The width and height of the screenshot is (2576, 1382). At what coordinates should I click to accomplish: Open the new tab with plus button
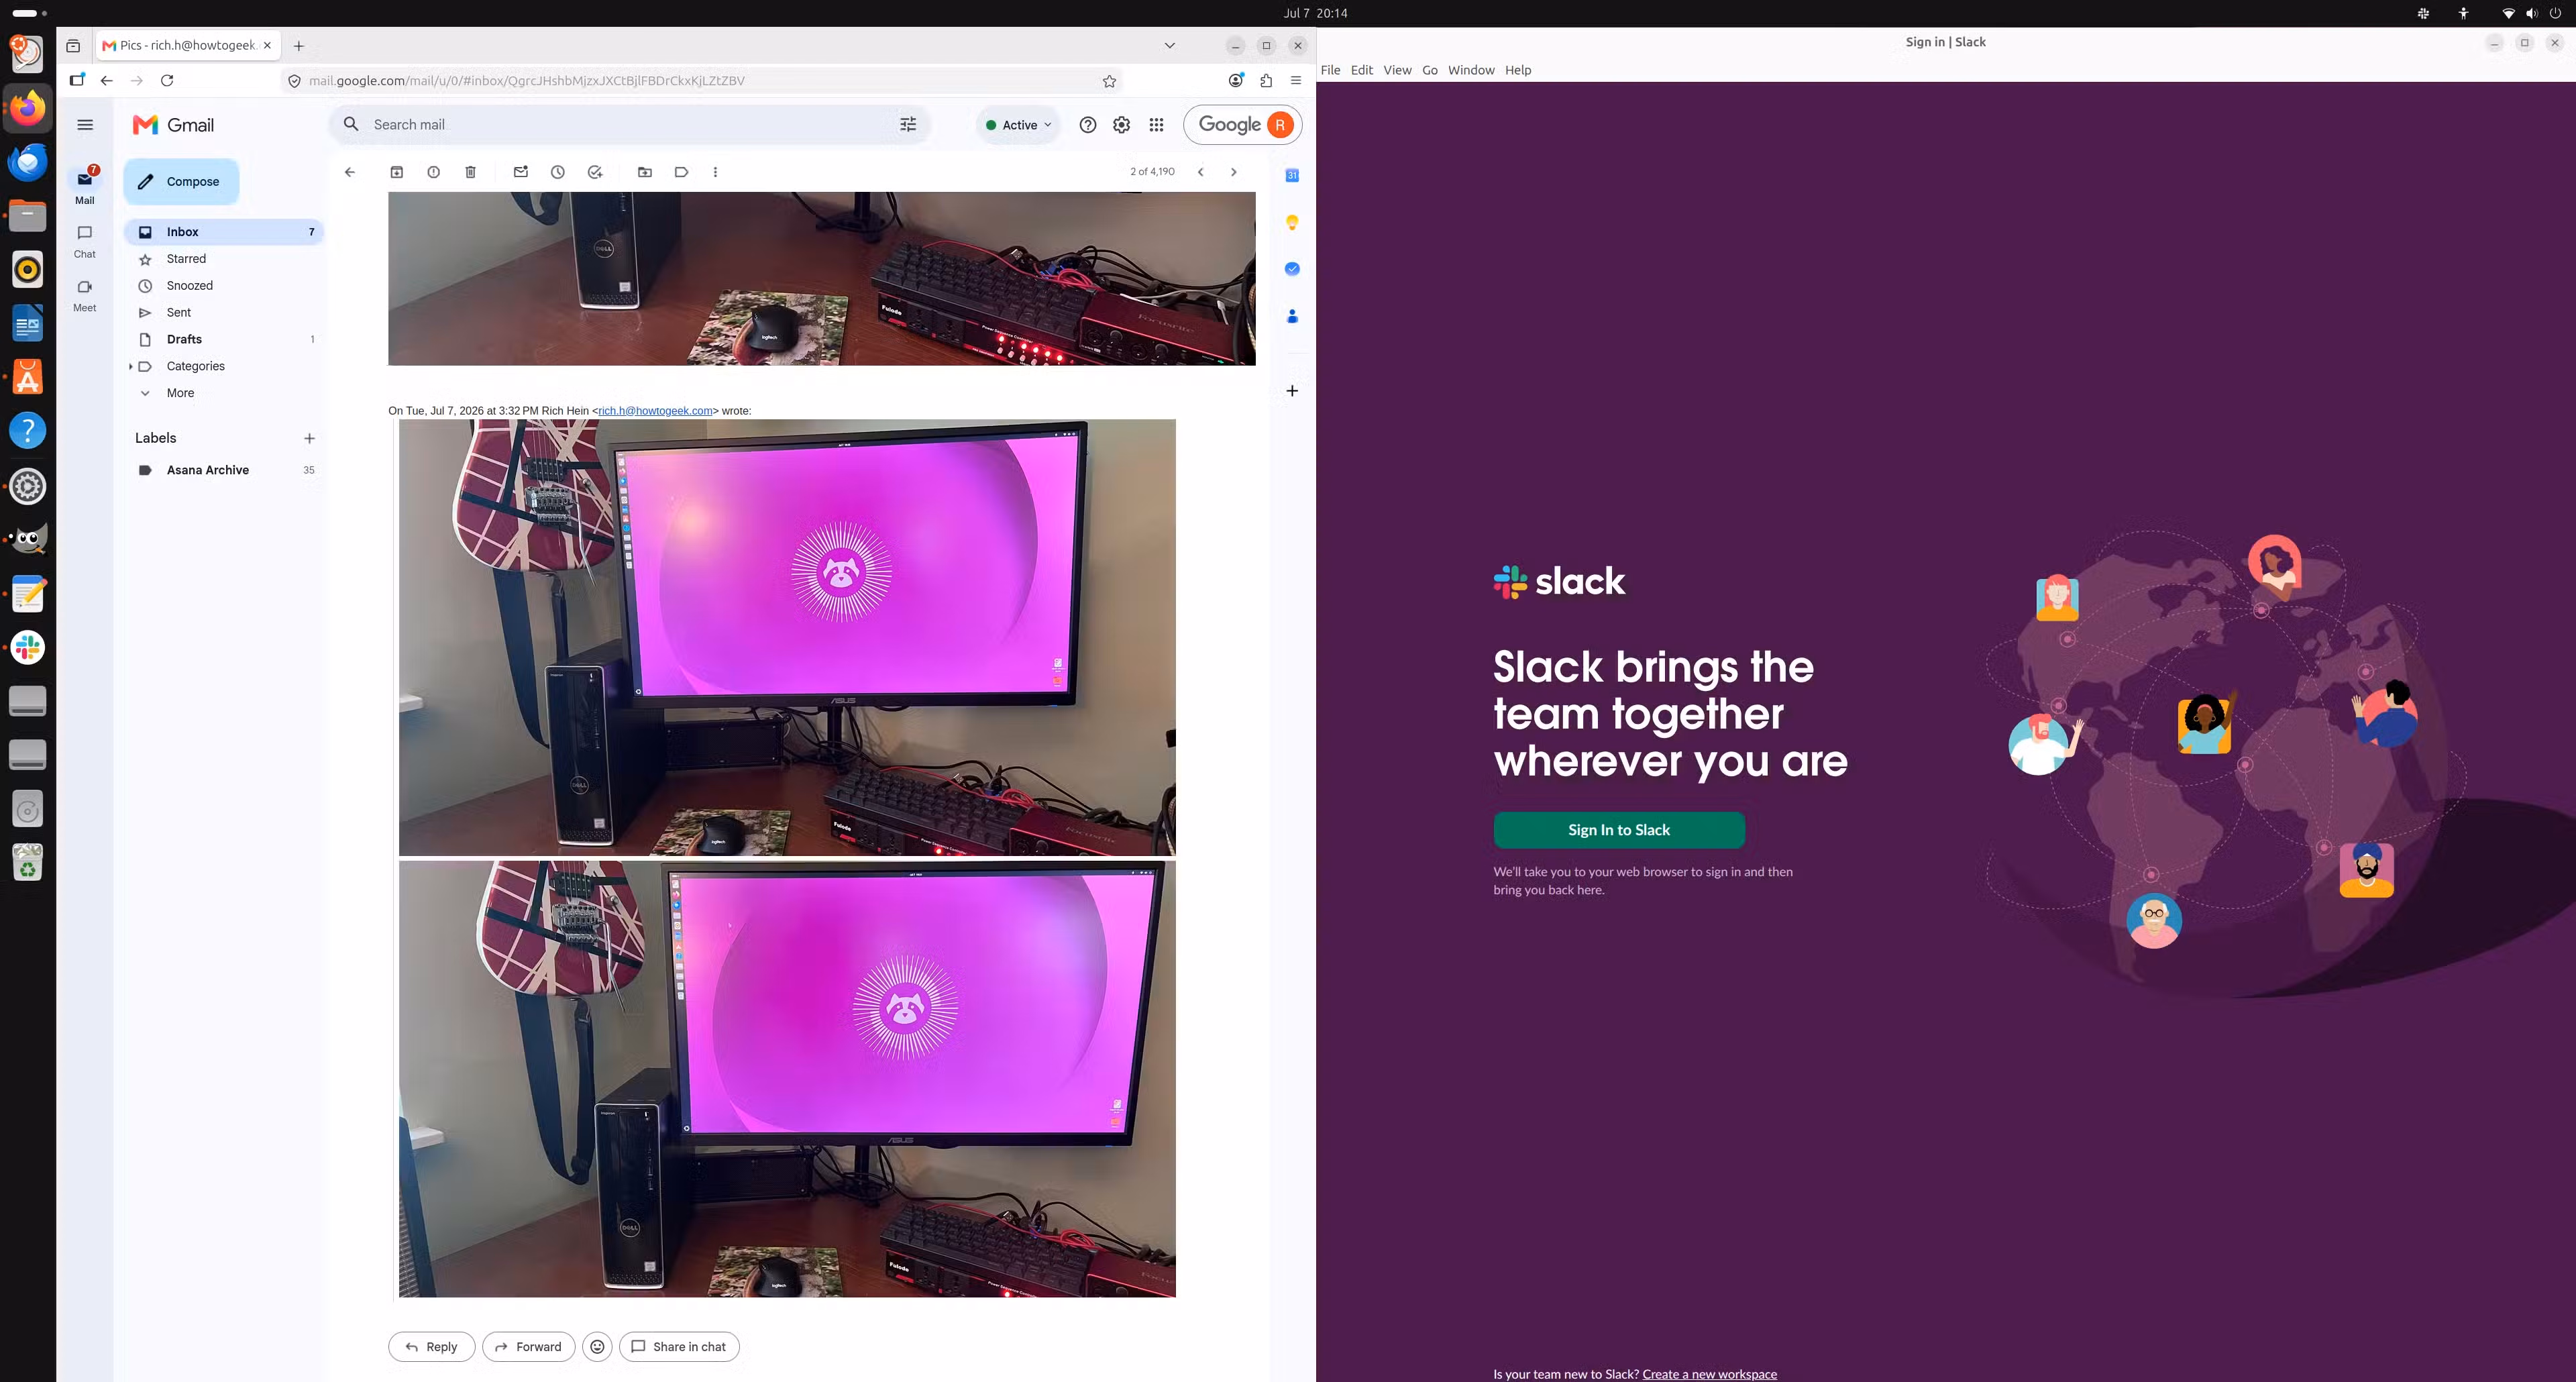[x=298, y=45]
